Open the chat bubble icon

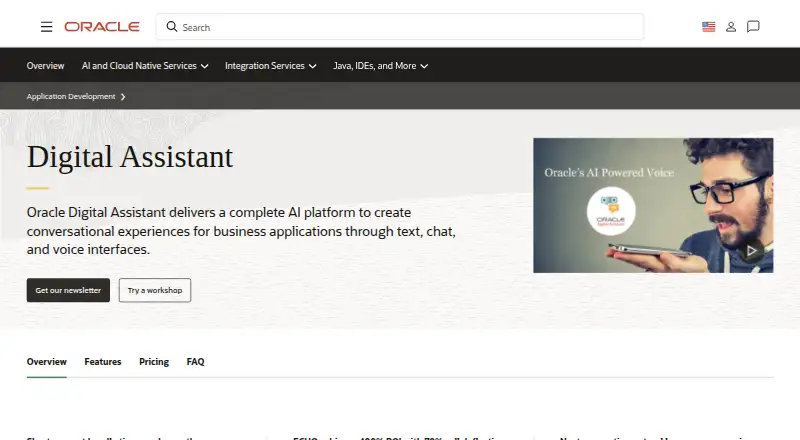point(753,27)
